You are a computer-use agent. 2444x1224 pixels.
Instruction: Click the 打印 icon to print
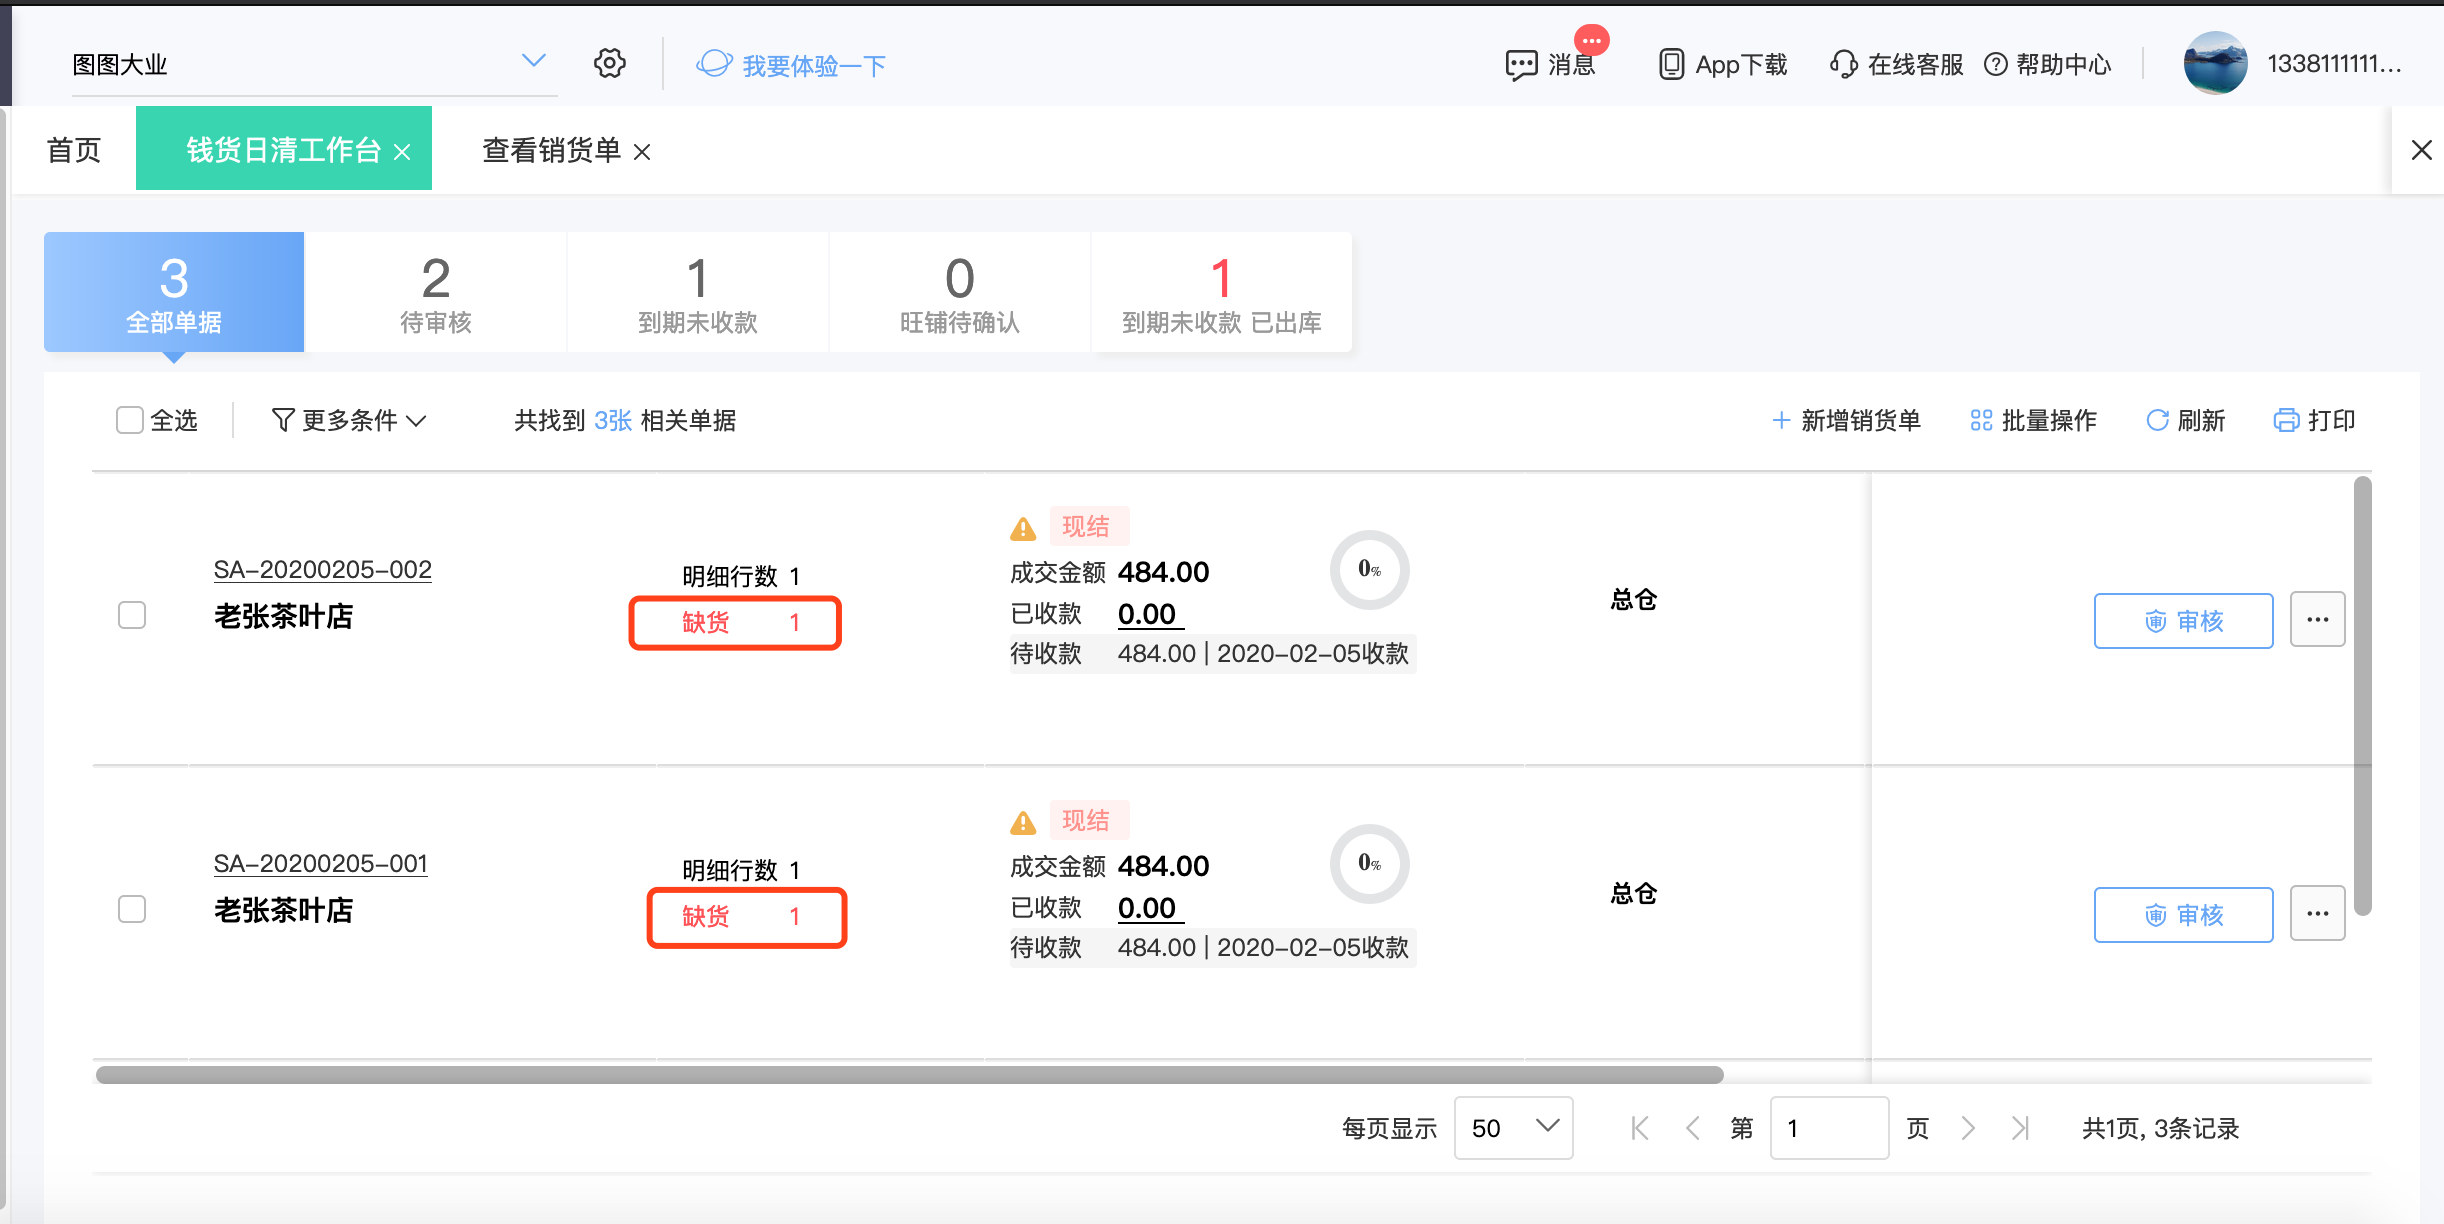tap(2283, 420)
